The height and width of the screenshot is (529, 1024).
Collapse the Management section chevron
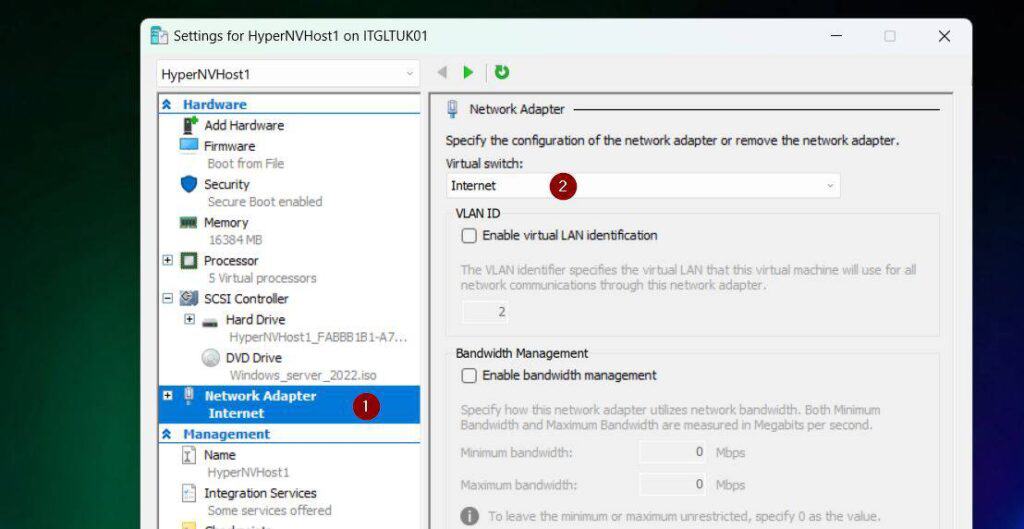pyautogui.click(x=167, y=434)
